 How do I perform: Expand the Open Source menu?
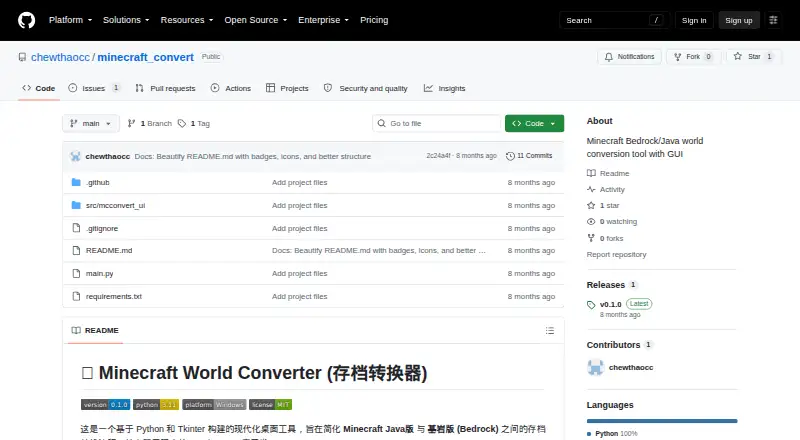click(256, 20)
